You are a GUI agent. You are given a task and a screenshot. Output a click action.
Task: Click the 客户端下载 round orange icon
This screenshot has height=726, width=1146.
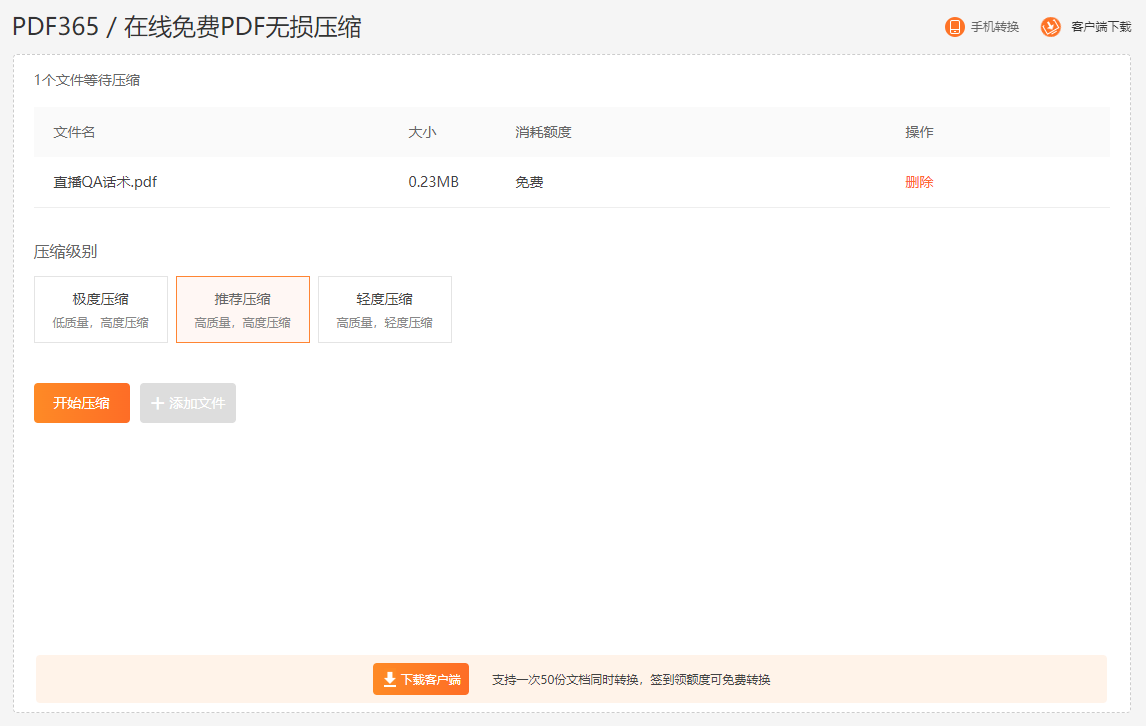point(1050,27)
